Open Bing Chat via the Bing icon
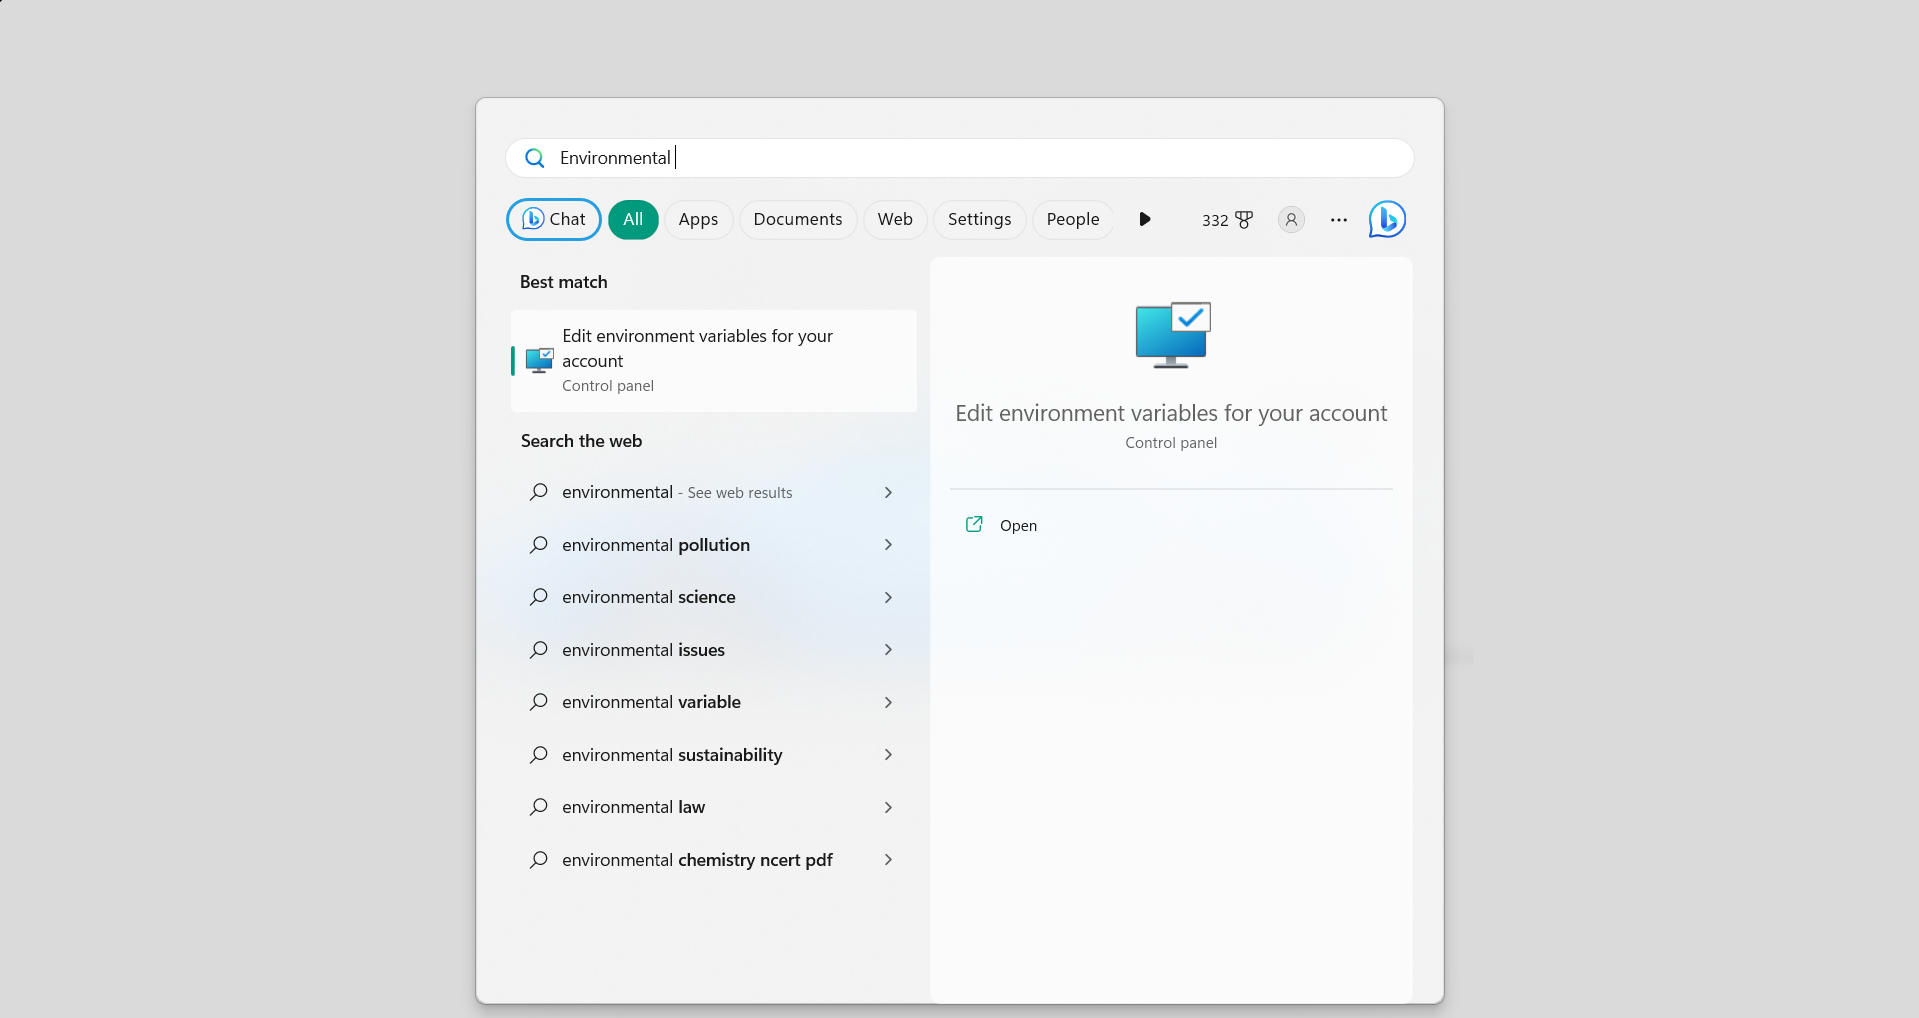1919x1018 pixels. point(1386,219)
